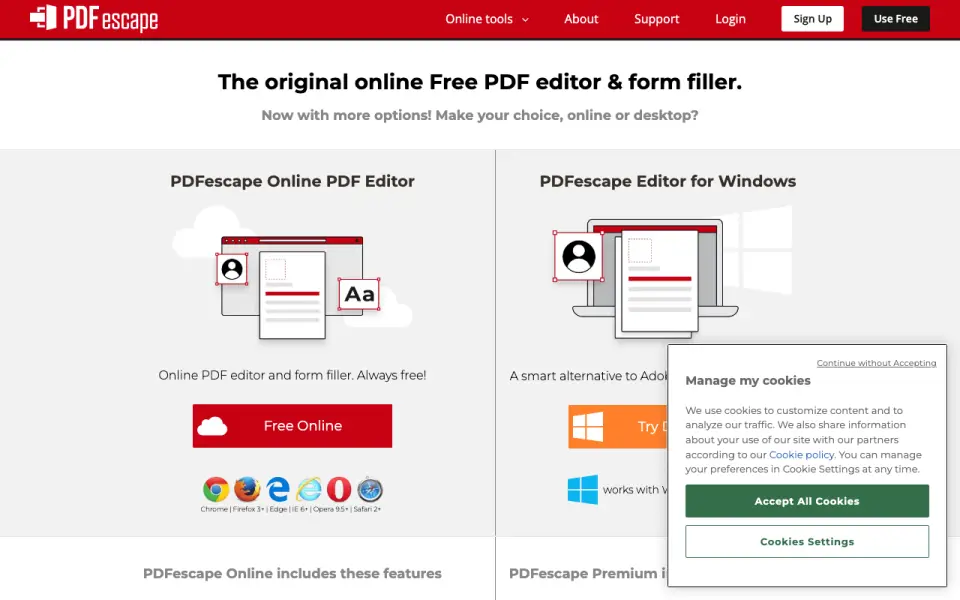Click the main headline 'The original online Free PDF editor'
This screenshot has height=600, width=960.
coord(480,82)
